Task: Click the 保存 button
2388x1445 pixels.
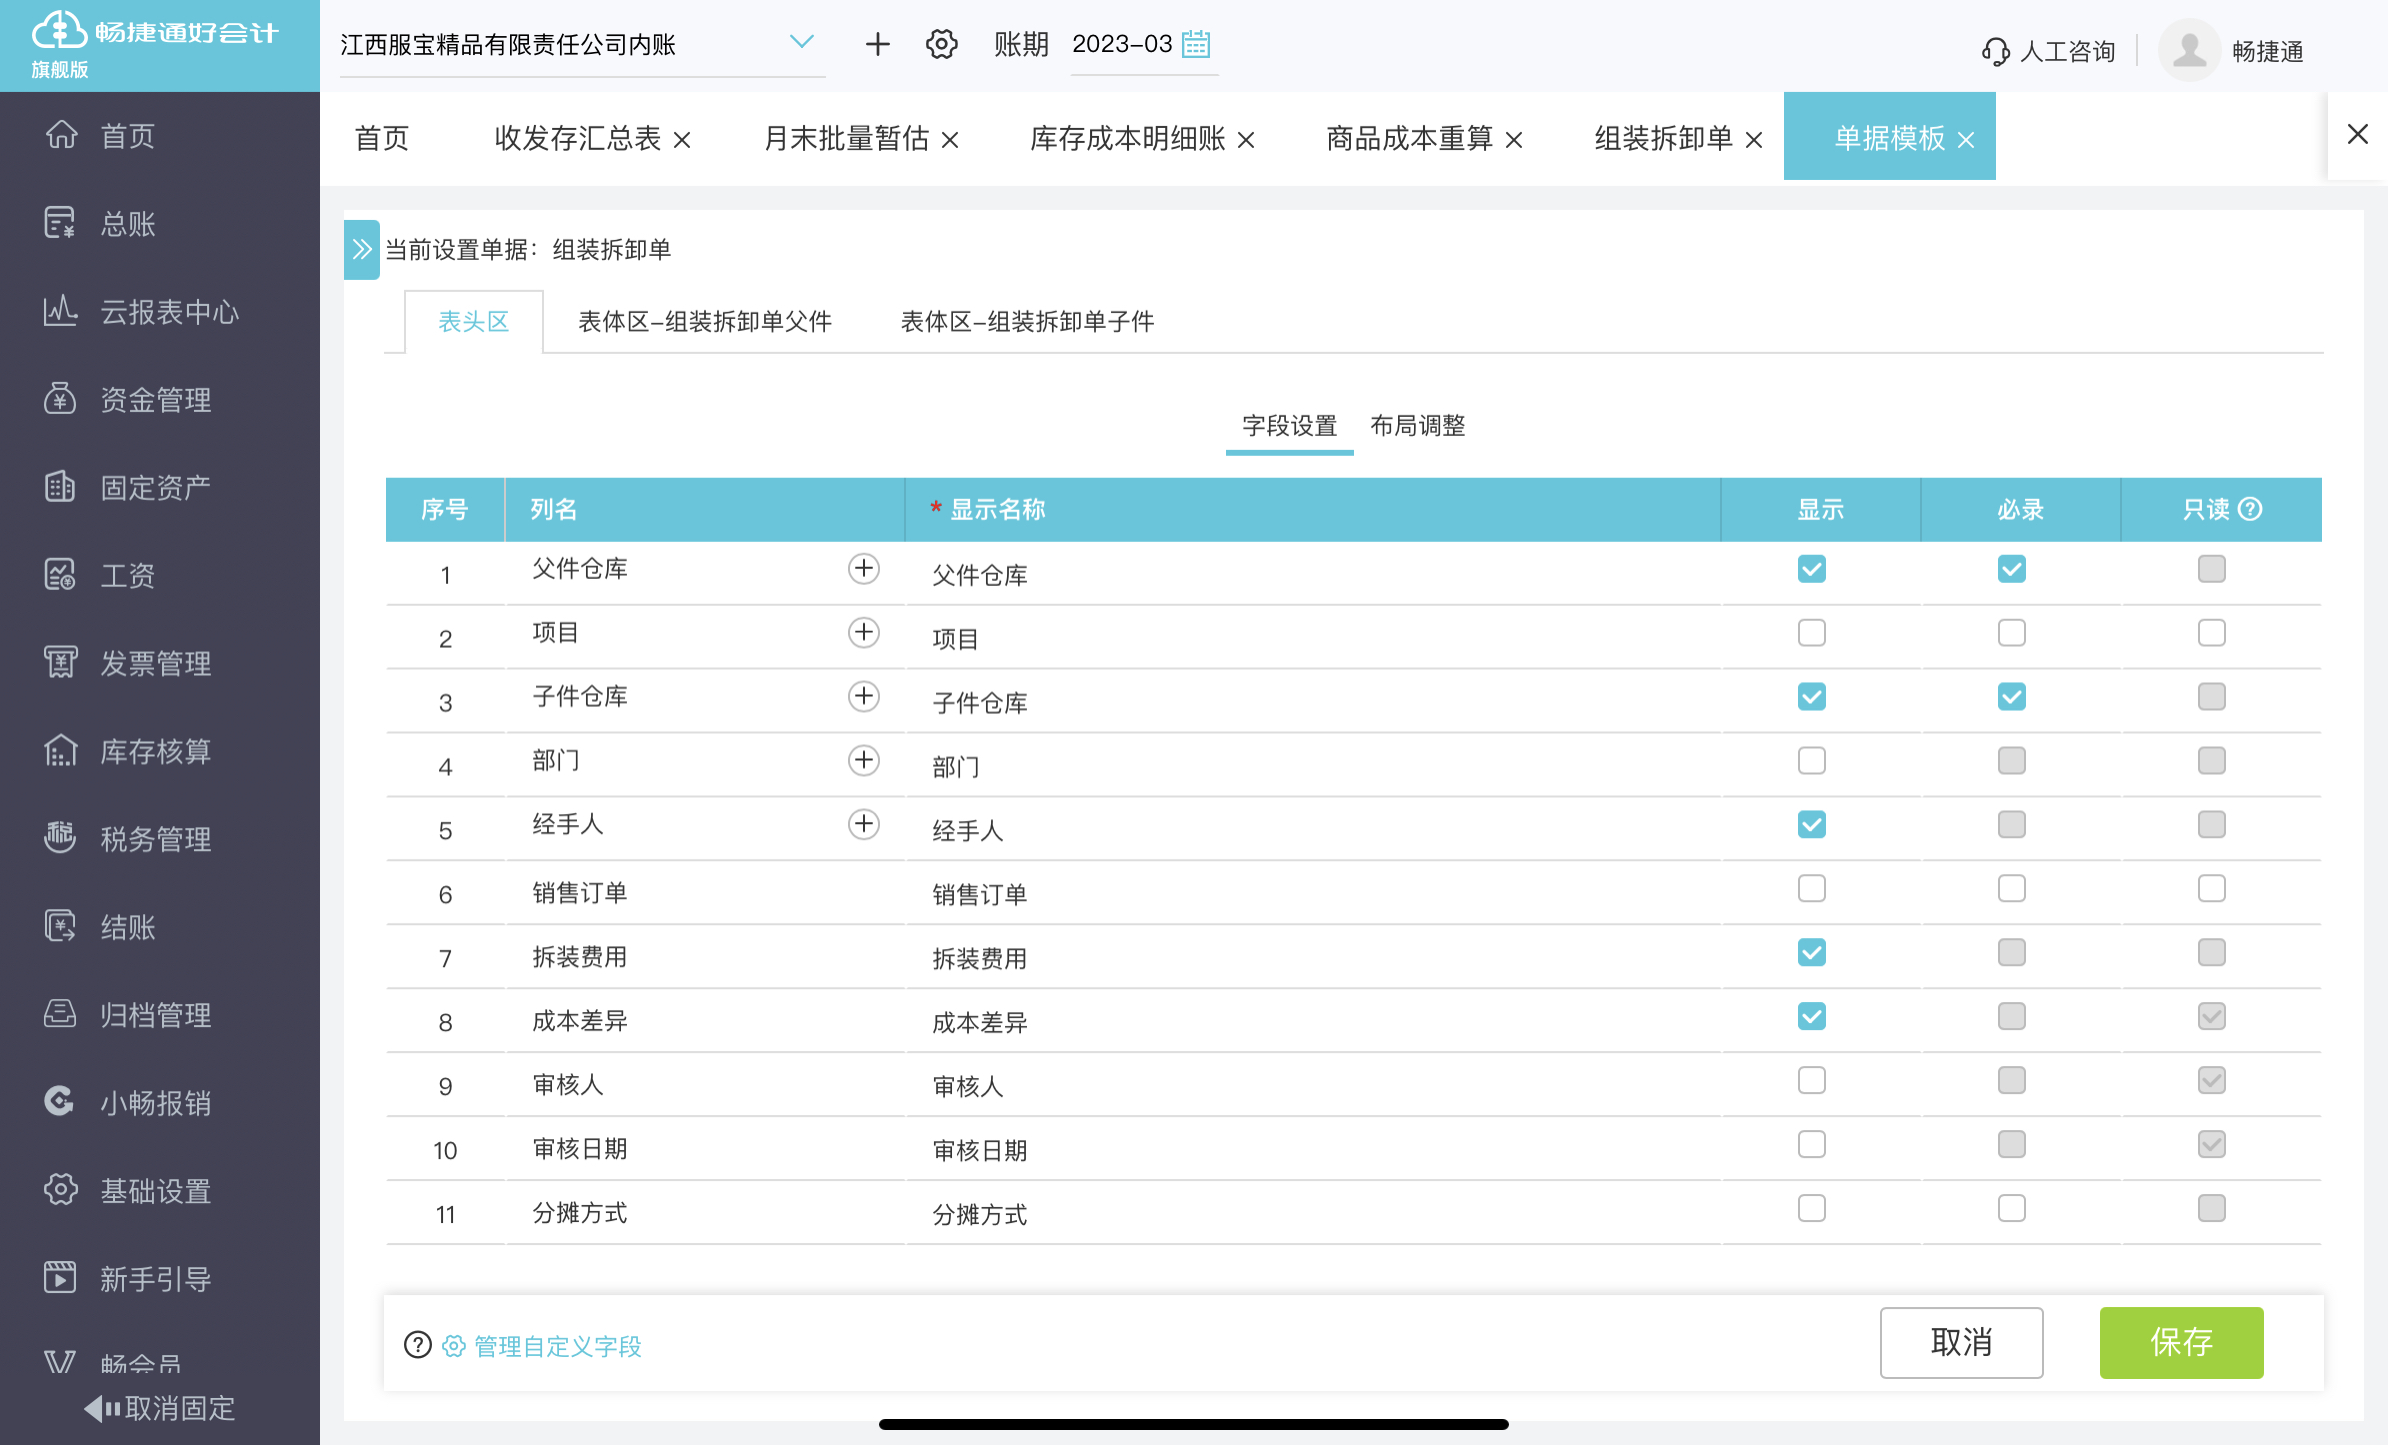Action: point(2185,1344)
